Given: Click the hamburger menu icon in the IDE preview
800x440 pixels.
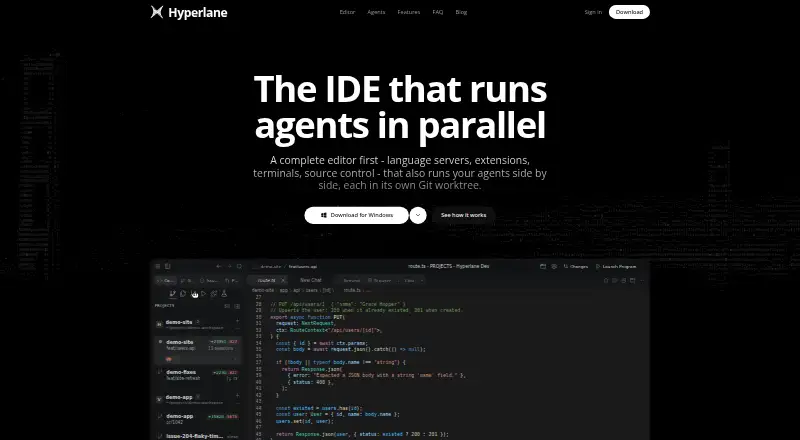Looking at the screenshot, I should pyautogui.click(x=158, y=266).
